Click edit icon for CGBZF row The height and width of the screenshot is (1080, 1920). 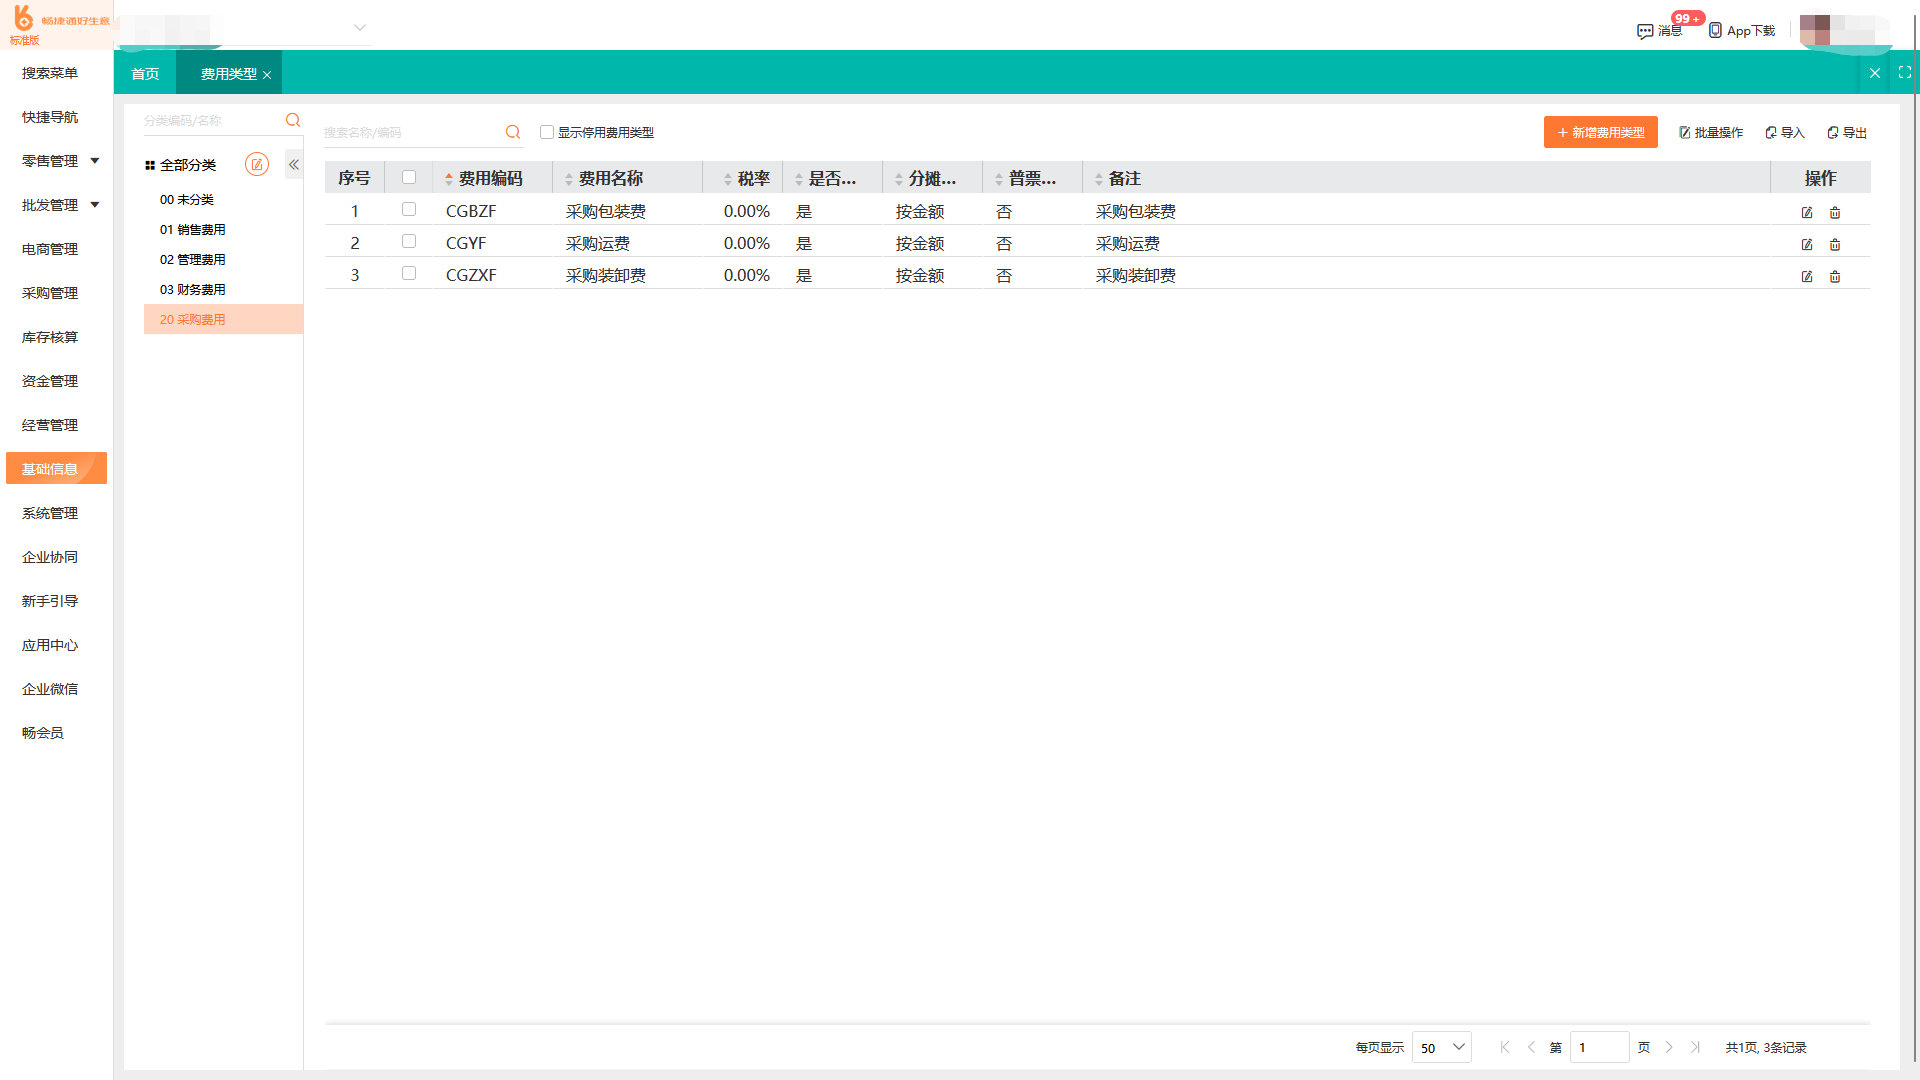click(1807, 212)
